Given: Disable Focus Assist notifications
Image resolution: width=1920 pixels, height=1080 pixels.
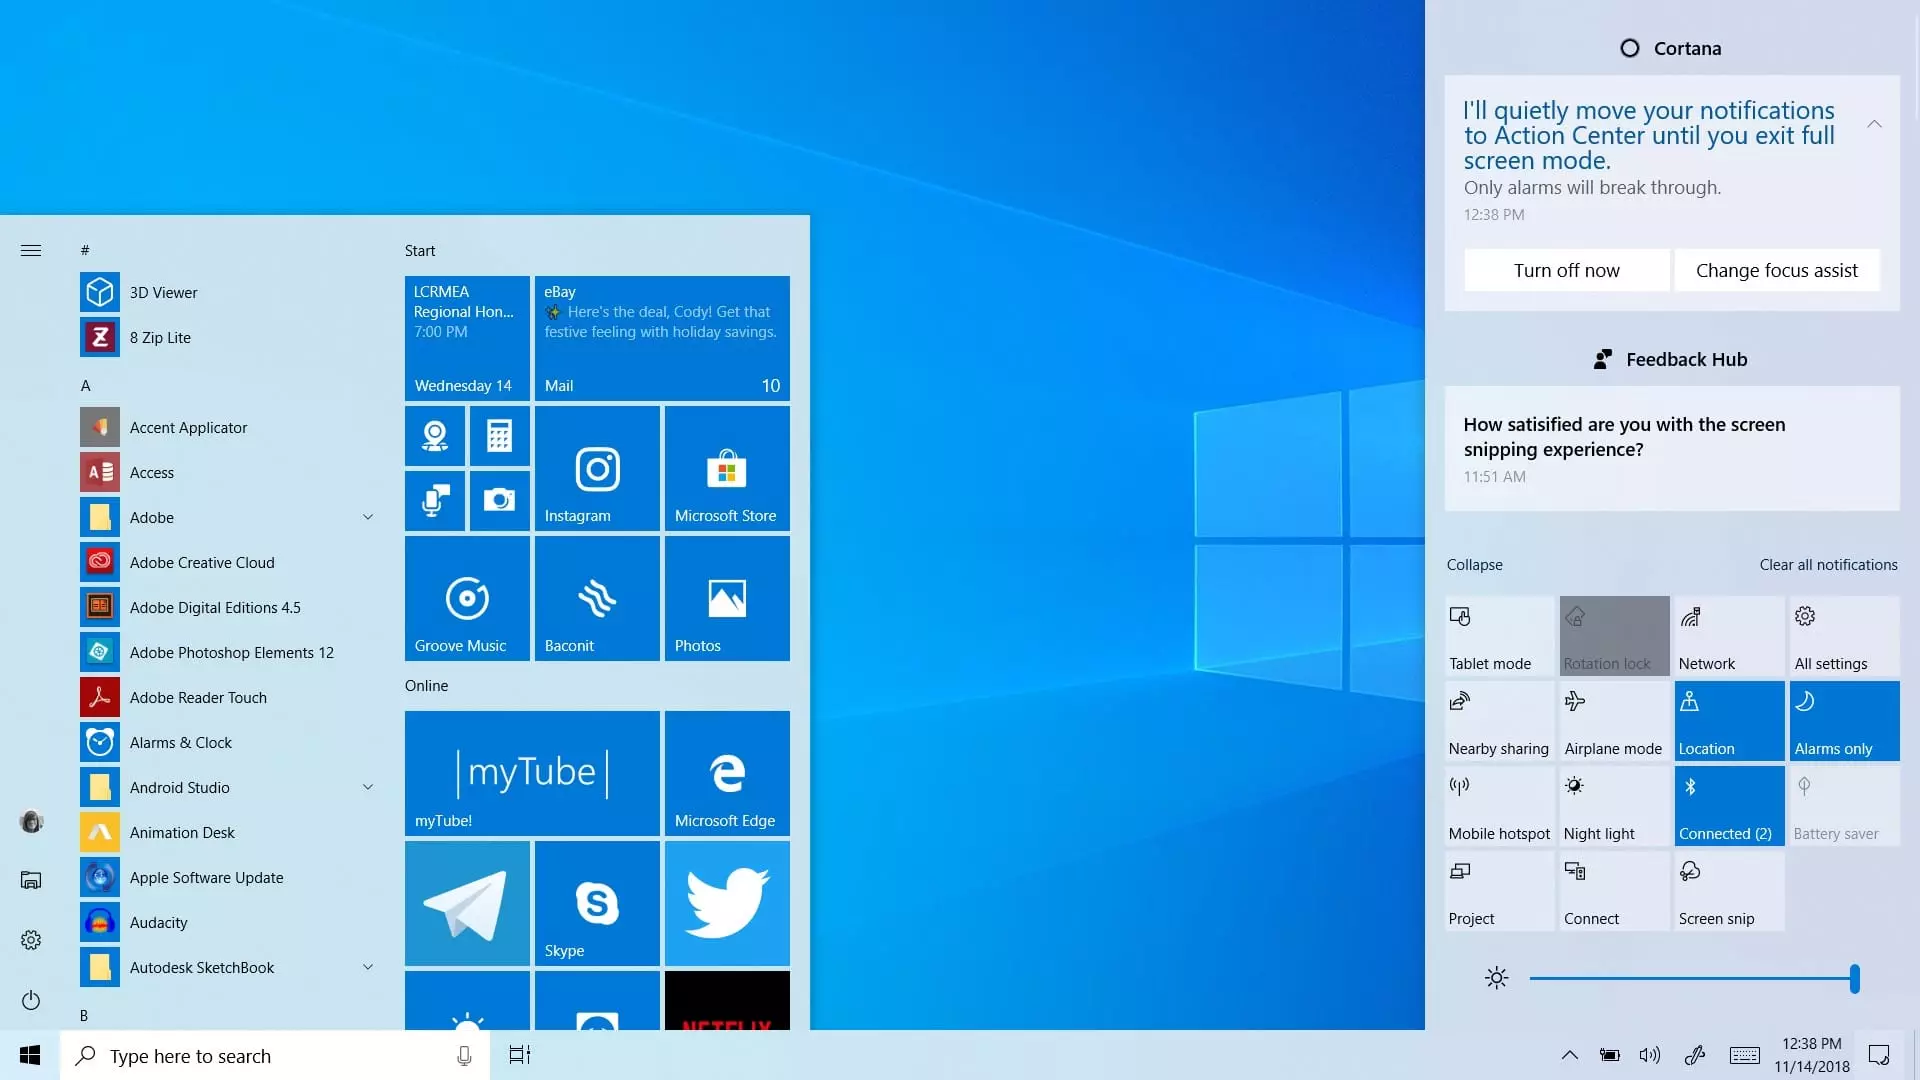Looking at the screenshot, I should click(1567, 269).
